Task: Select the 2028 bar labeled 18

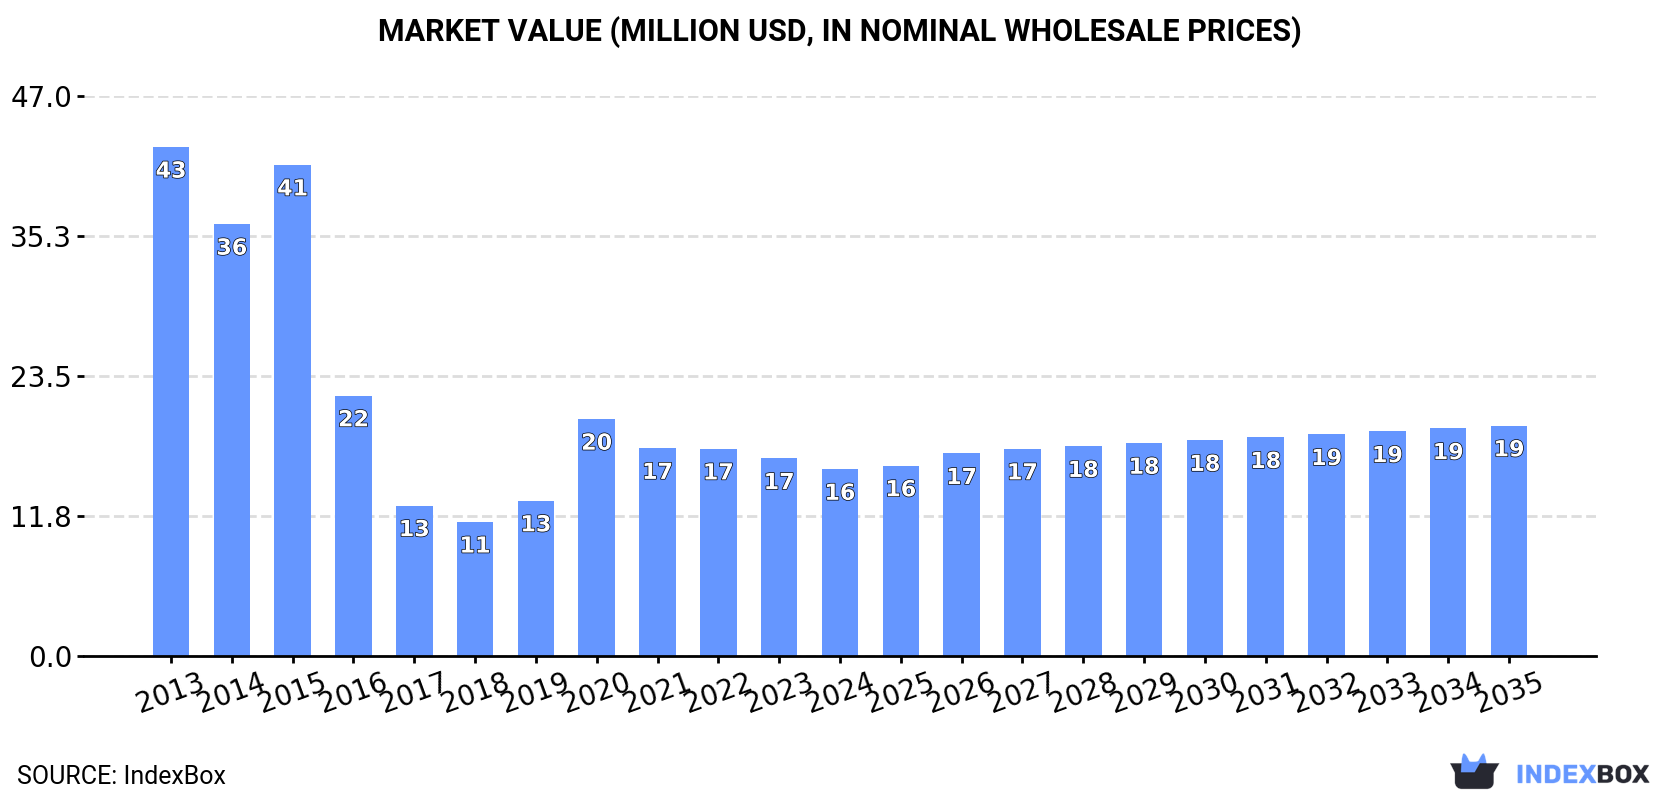Action: [x=1083, y=551]
